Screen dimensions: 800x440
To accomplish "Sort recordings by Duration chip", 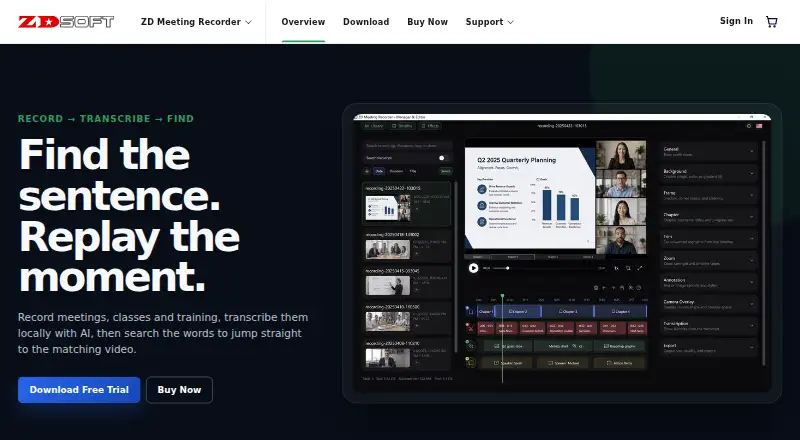I will [x=396, y=172].
